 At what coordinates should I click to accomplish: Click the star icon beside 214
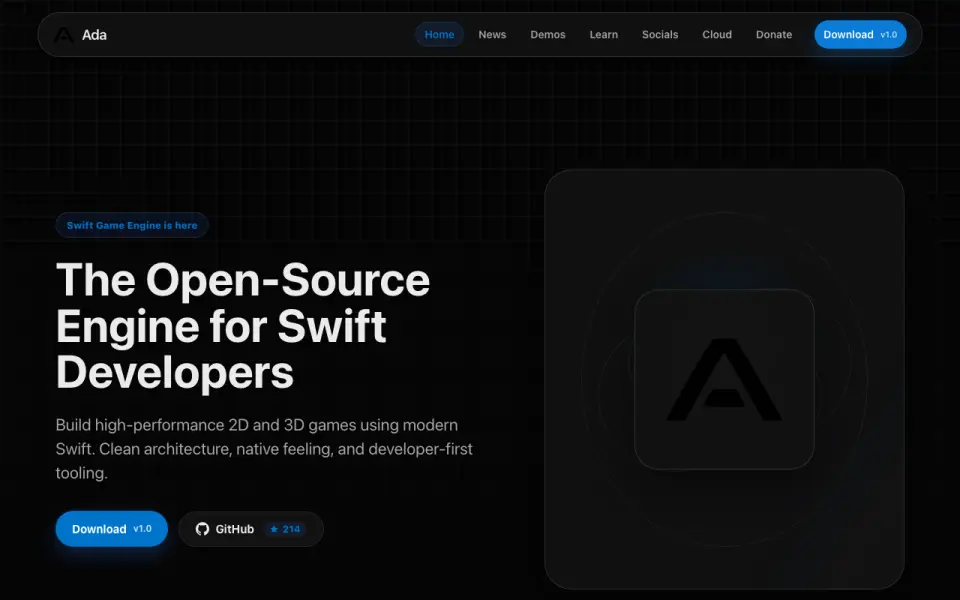pyautogui.click(x=274, y=529)
